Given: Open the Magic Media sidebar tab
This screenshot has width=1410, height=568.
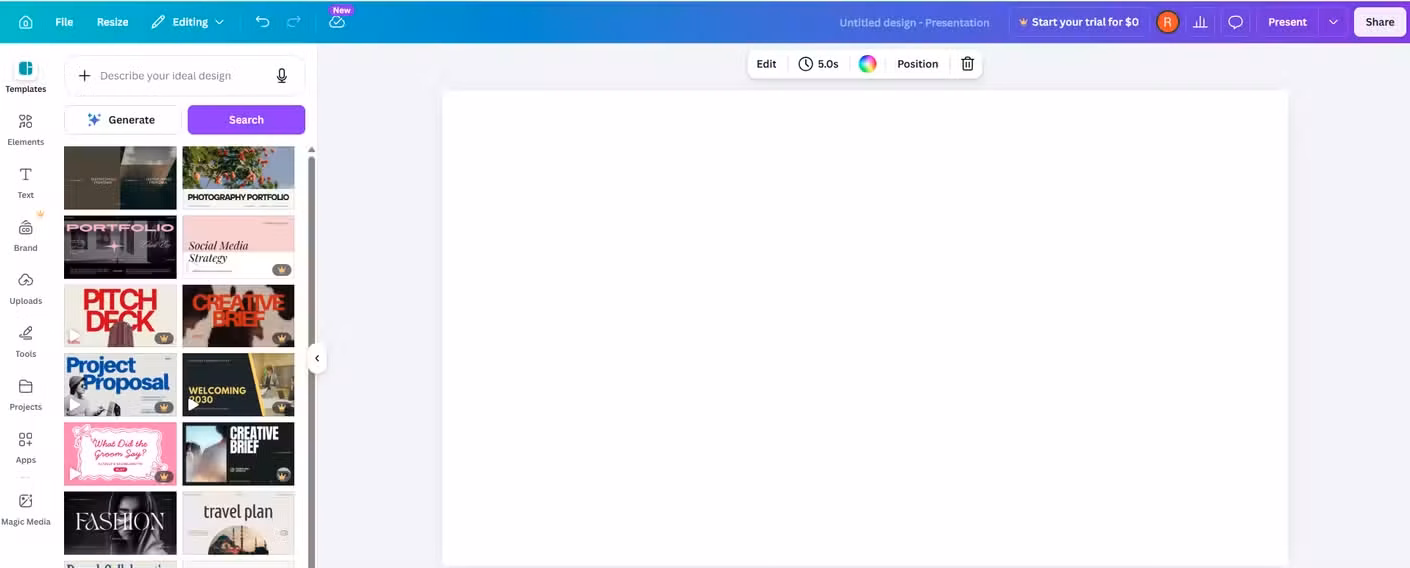Looking at the screenshot, I should point(26,508).
